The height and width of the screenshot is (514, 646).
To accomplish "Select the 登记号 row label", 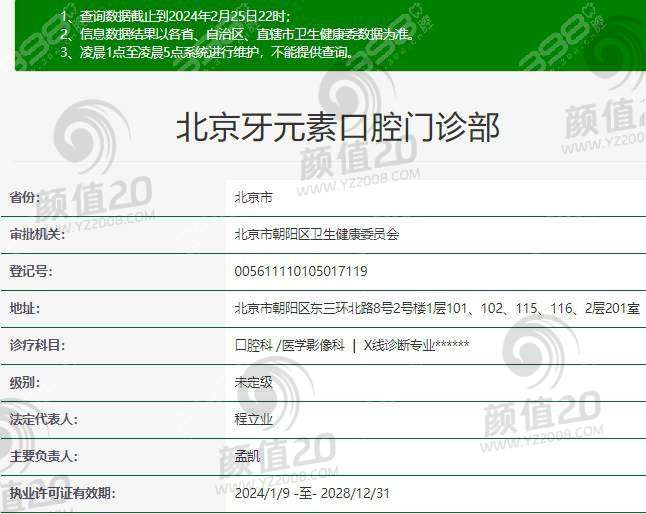I will [31, 271].
